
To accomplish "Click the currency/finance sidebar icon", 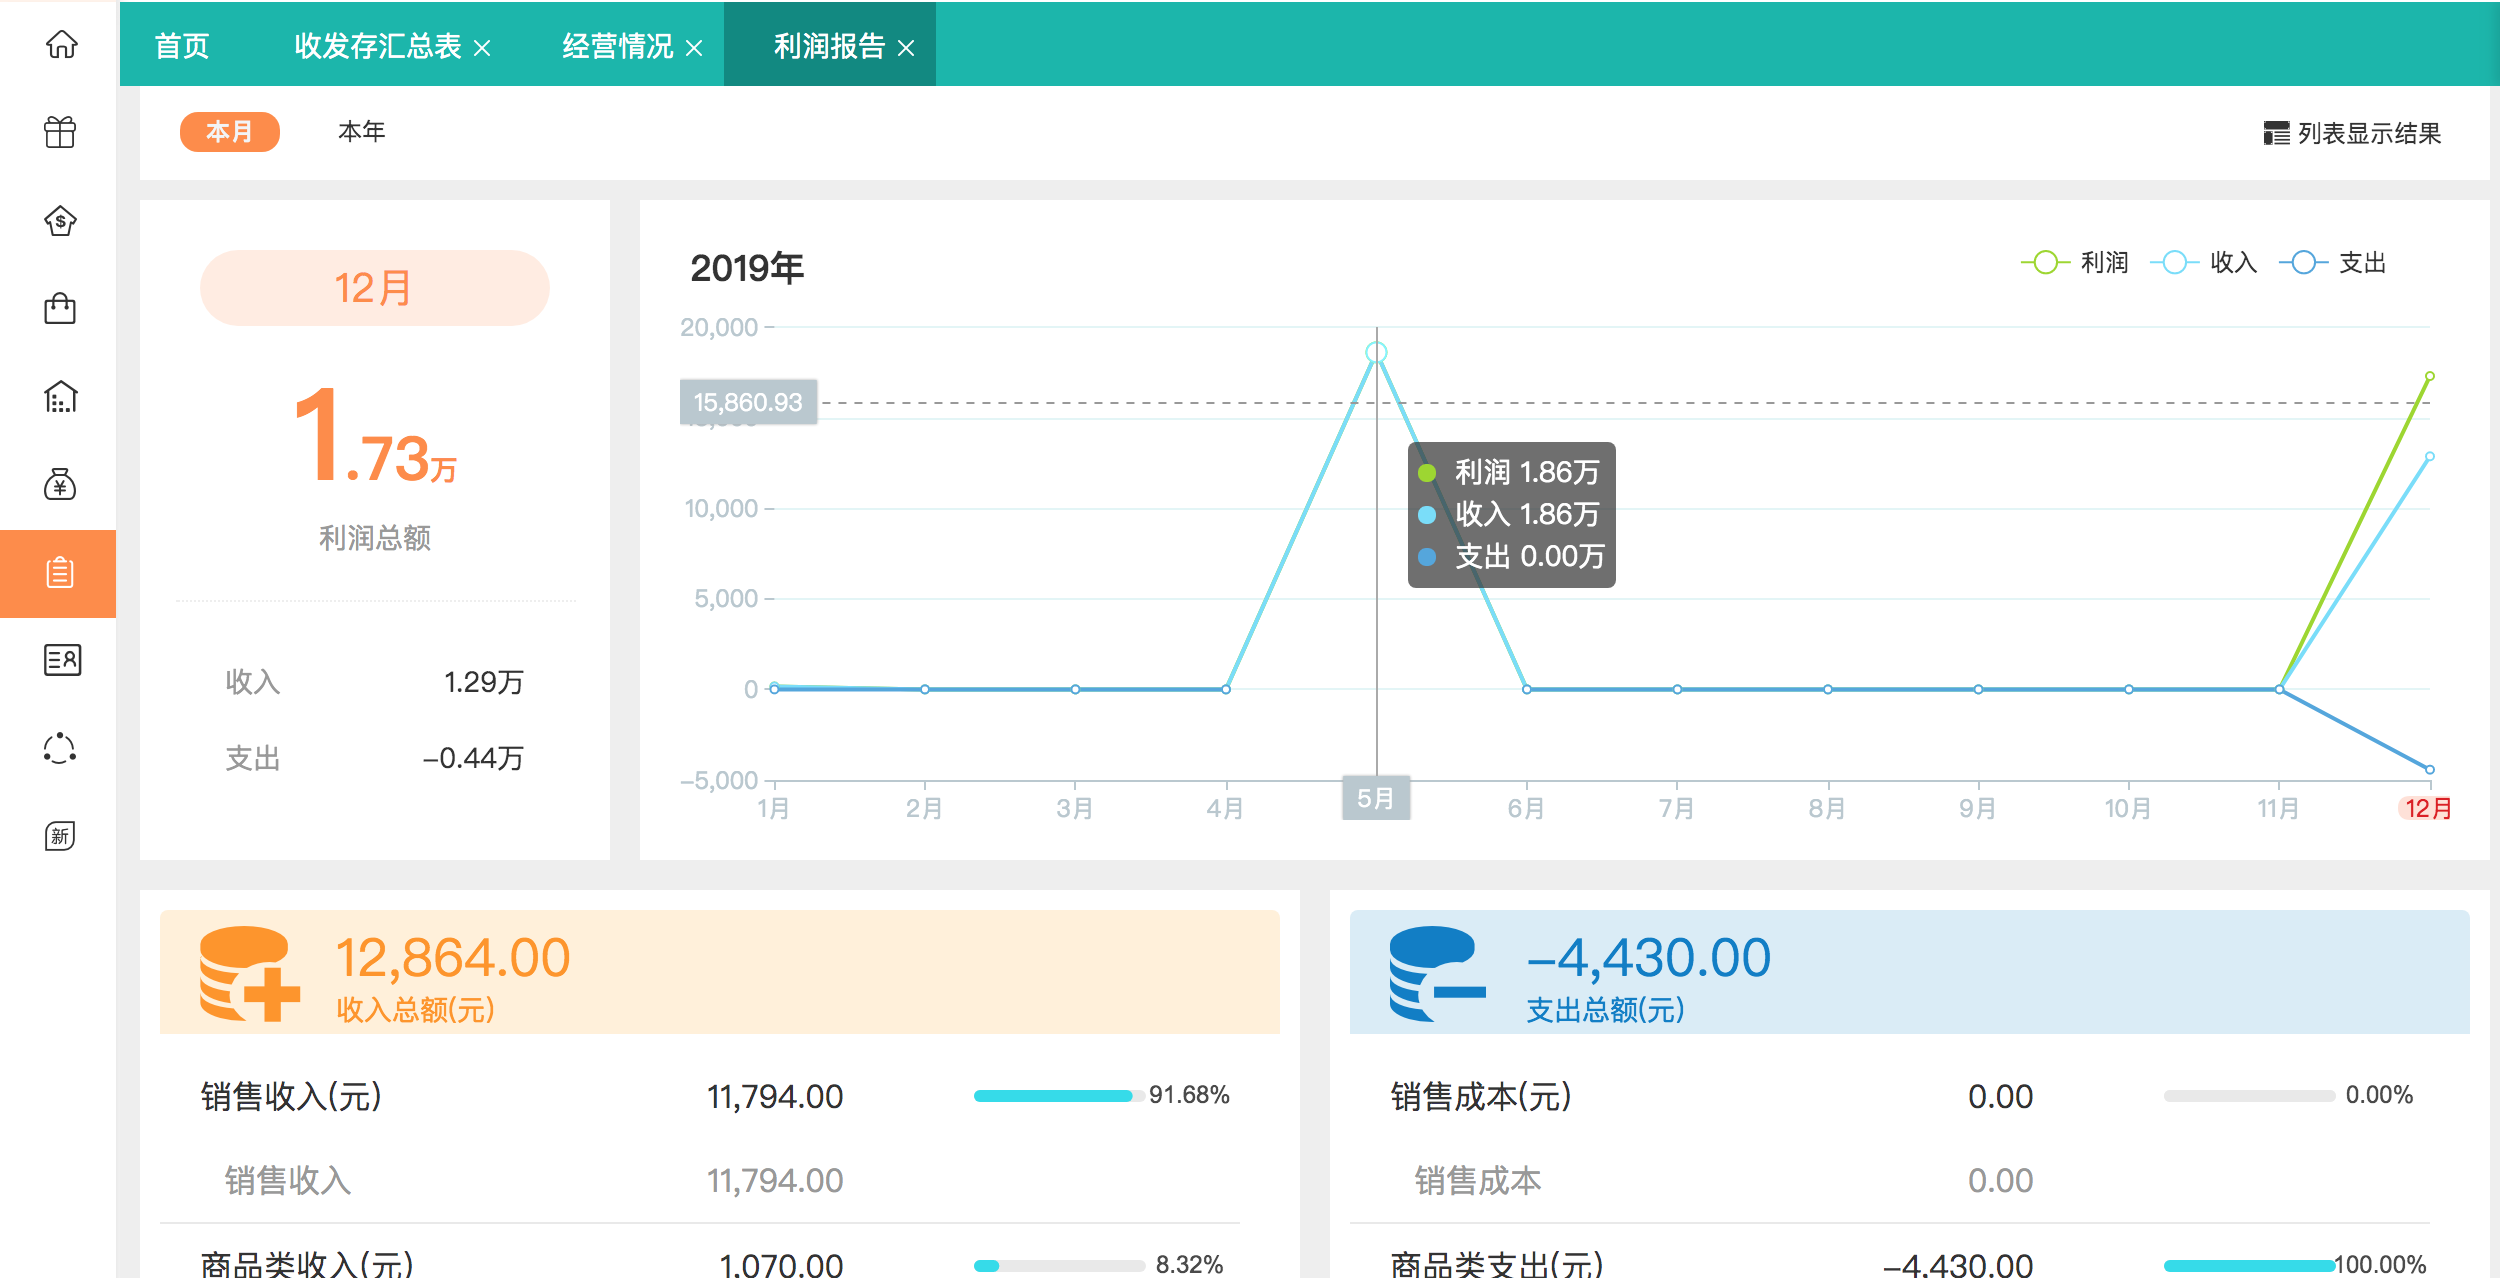I will (x=64, y=484).
